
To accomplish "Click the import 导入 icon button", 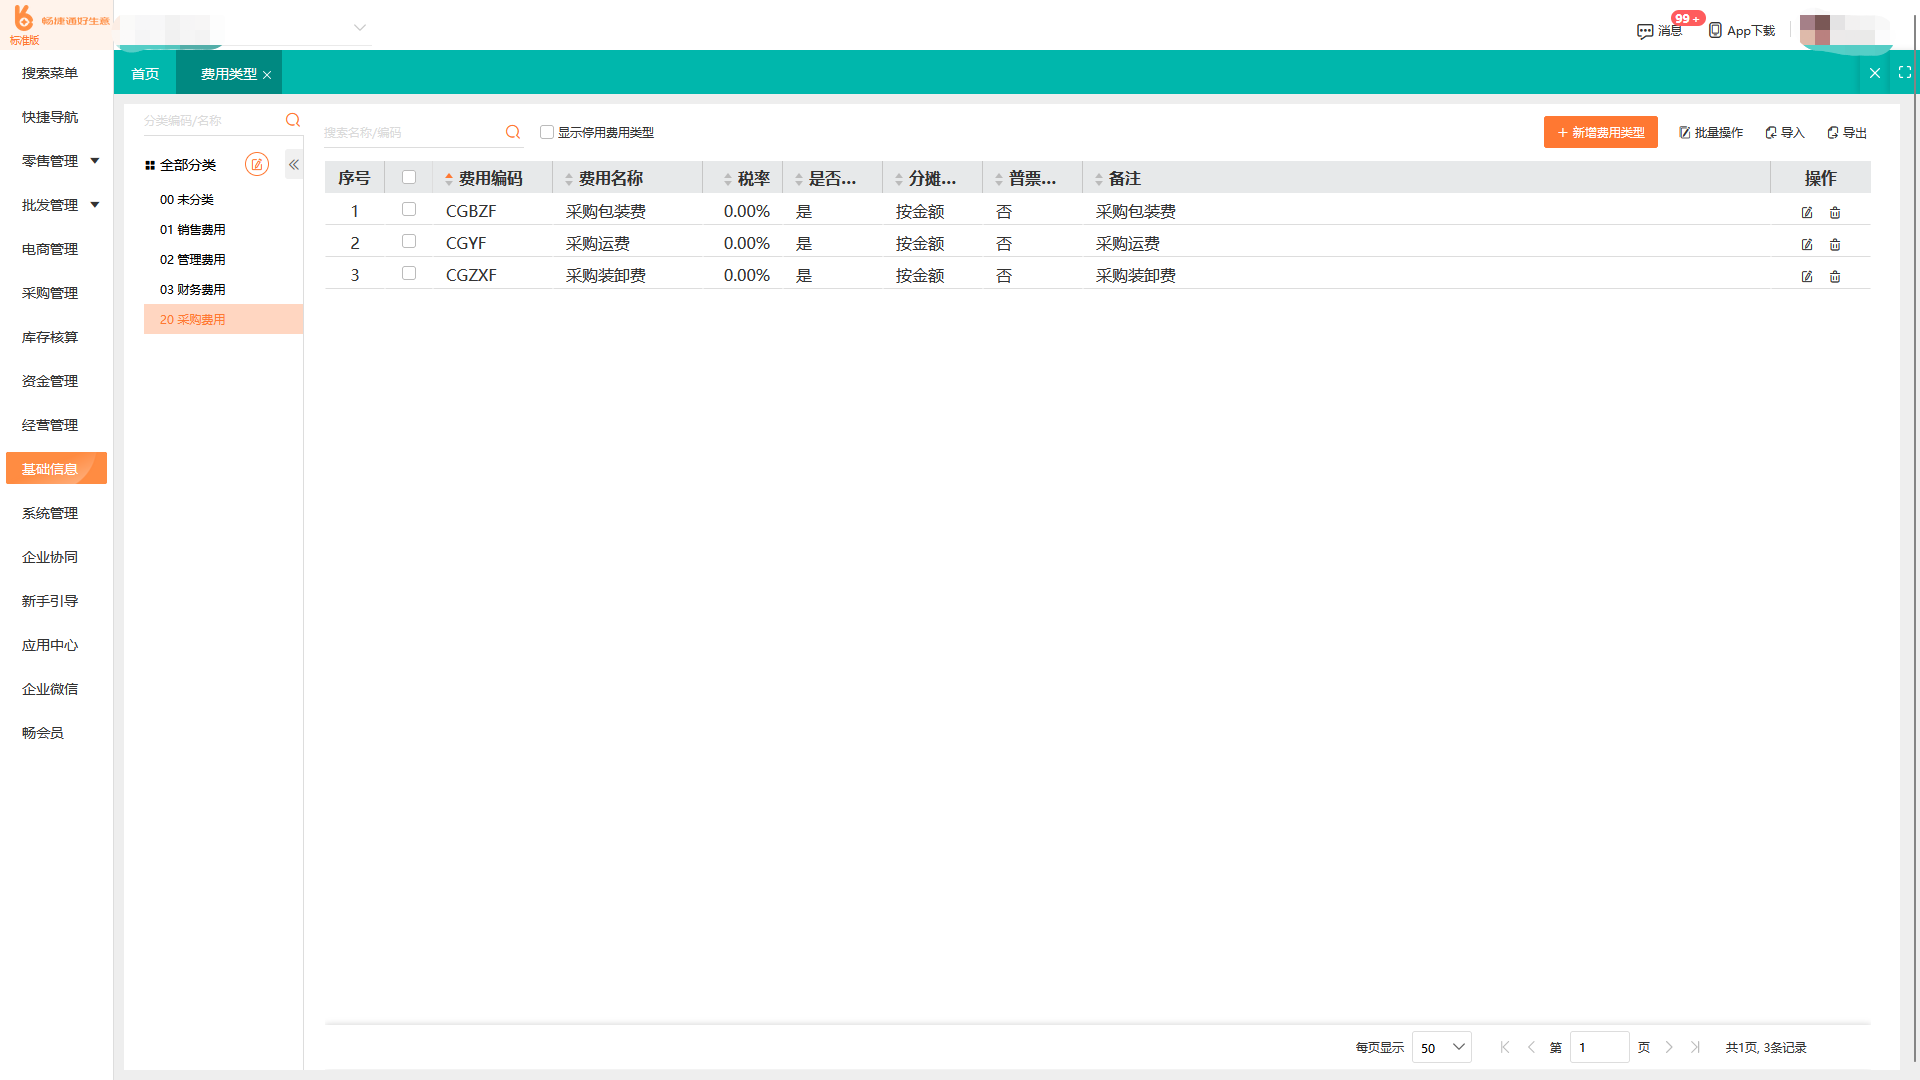I will 1785,131.
